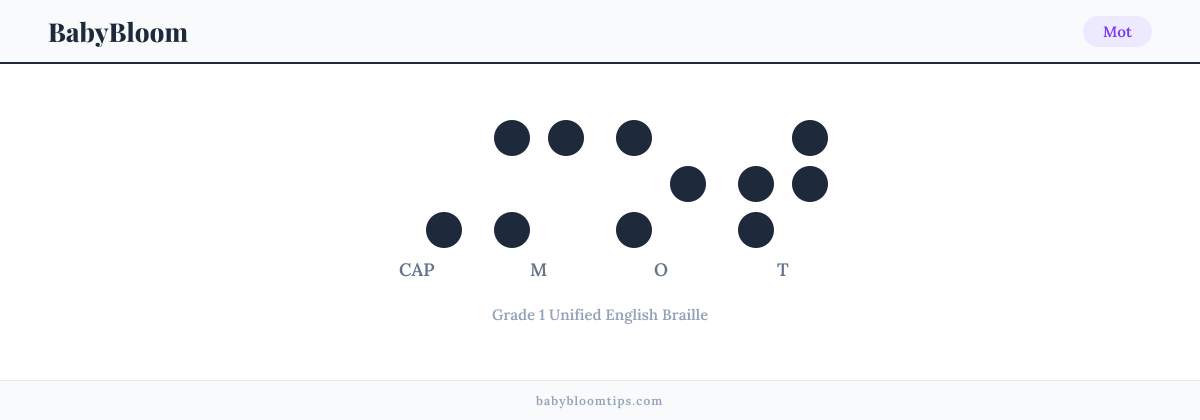Click the Grade 1 Unified English Braille caption

(x=600, y=315)
